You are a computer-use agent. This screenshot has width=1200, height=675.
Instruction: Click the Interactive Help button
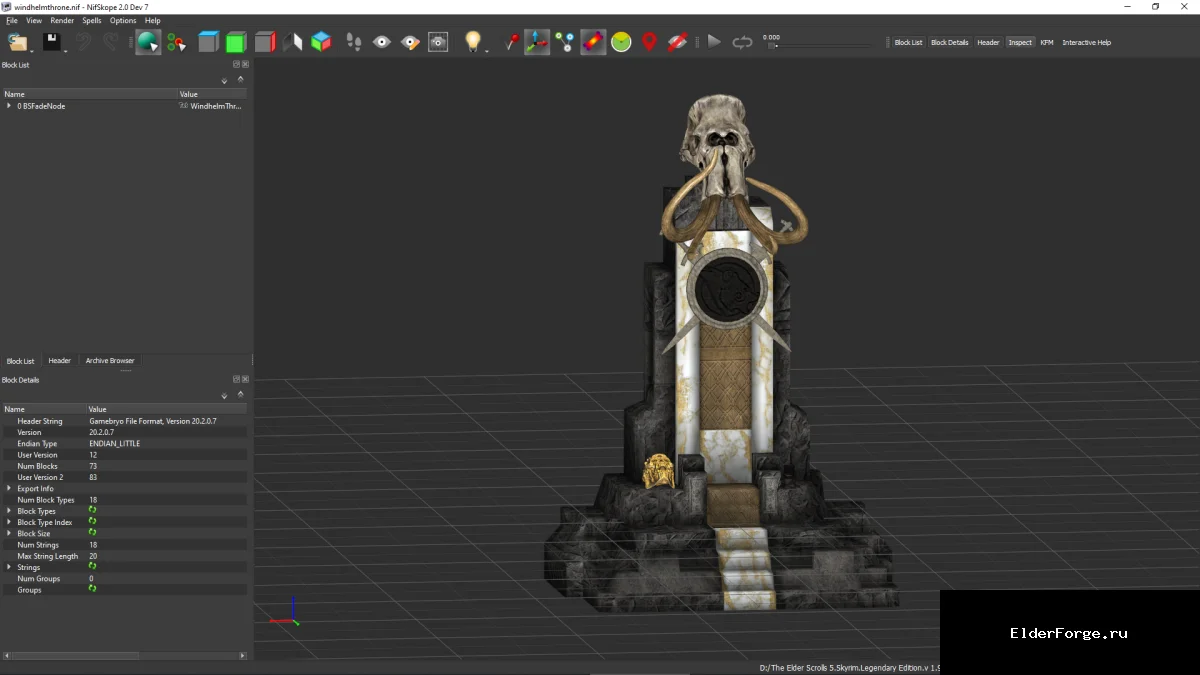tap(1086, 43)
